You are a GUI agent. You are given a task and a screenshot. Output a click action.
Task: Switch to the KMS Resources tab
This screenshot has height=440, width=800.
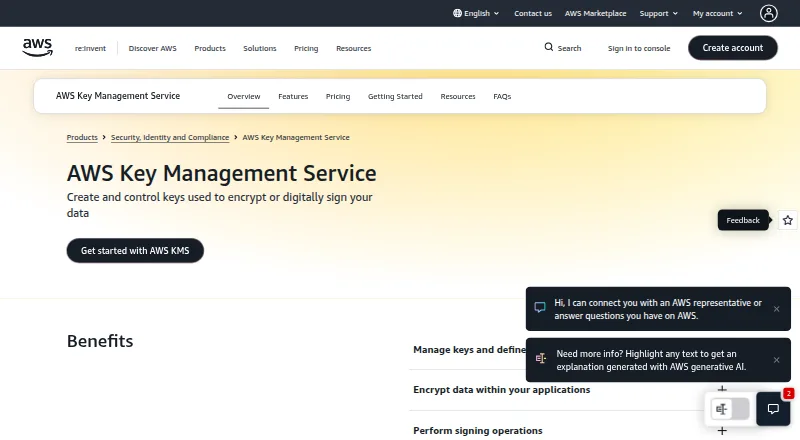[458, 96]
